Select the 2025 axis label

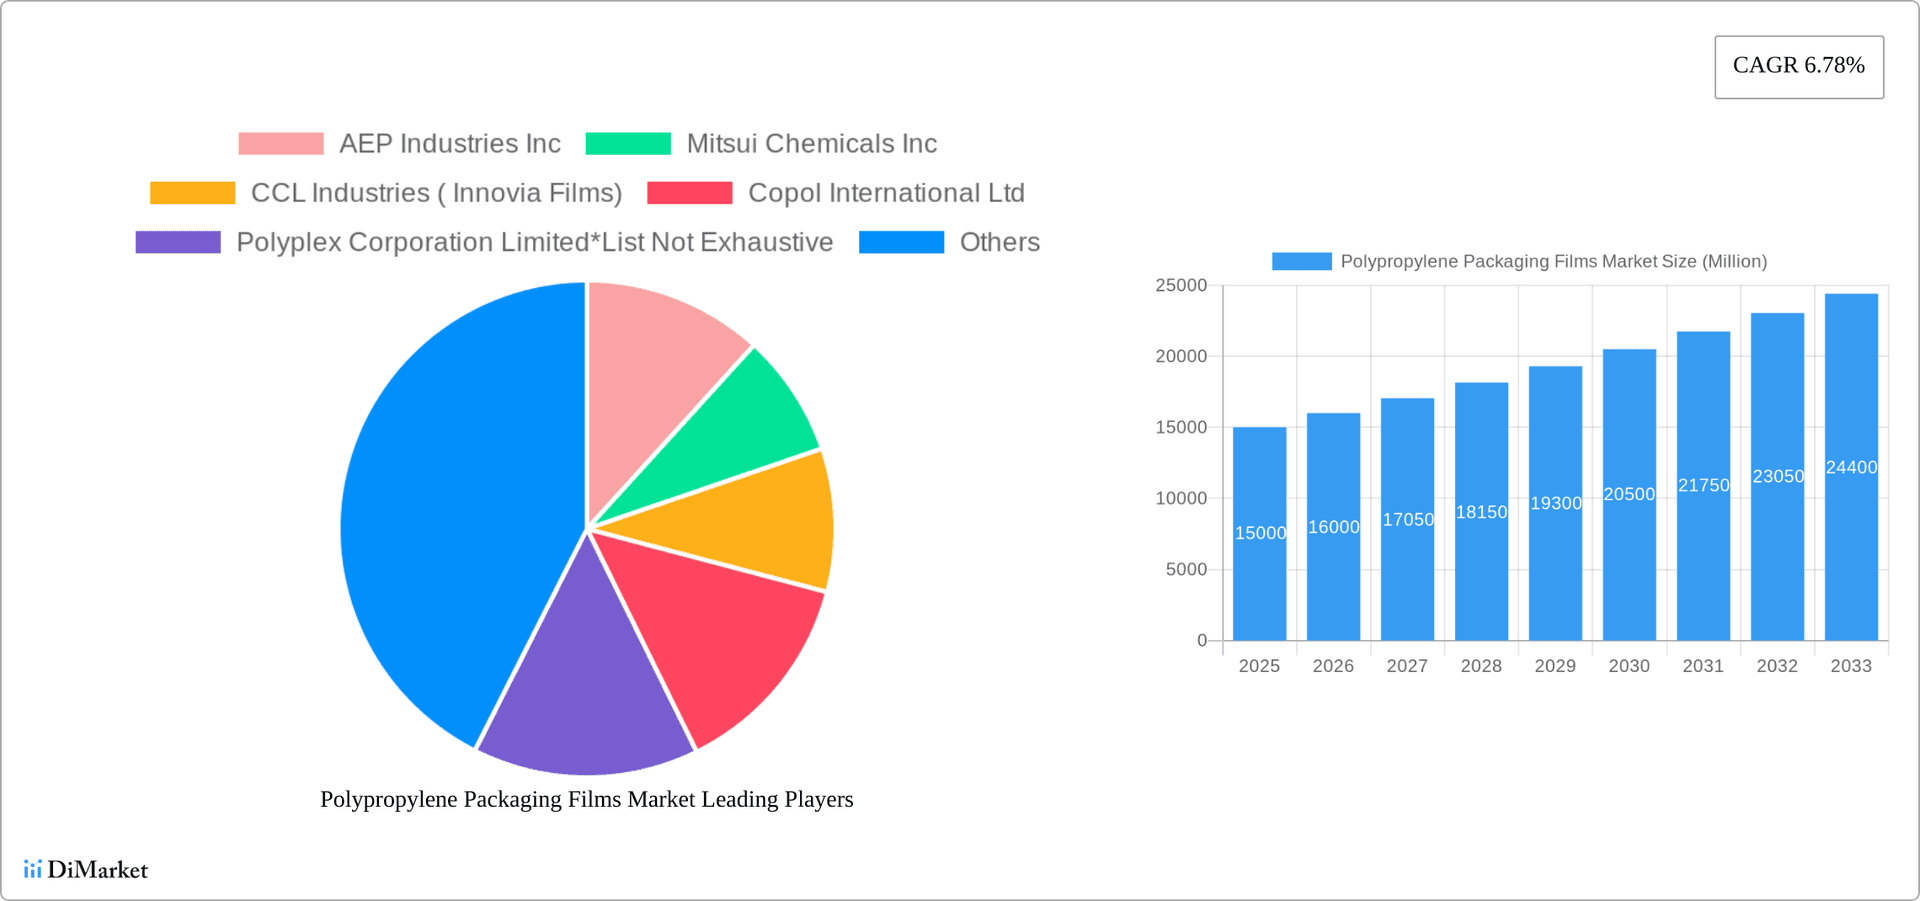tap(1260, 665)
